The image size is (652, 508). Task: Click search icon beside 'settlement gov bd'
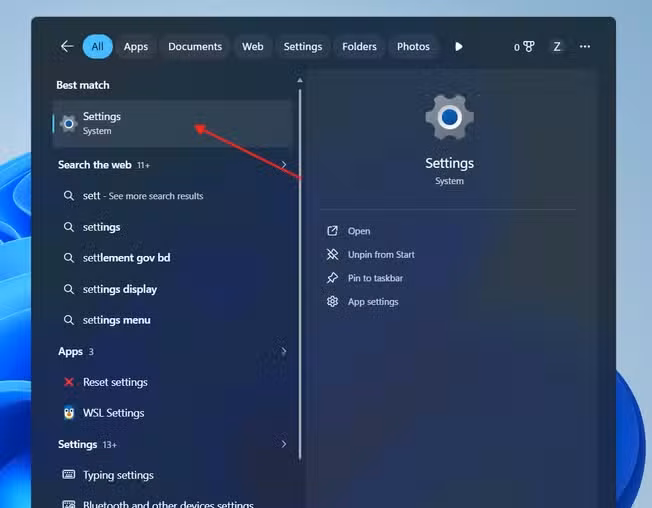click(69, 258)
